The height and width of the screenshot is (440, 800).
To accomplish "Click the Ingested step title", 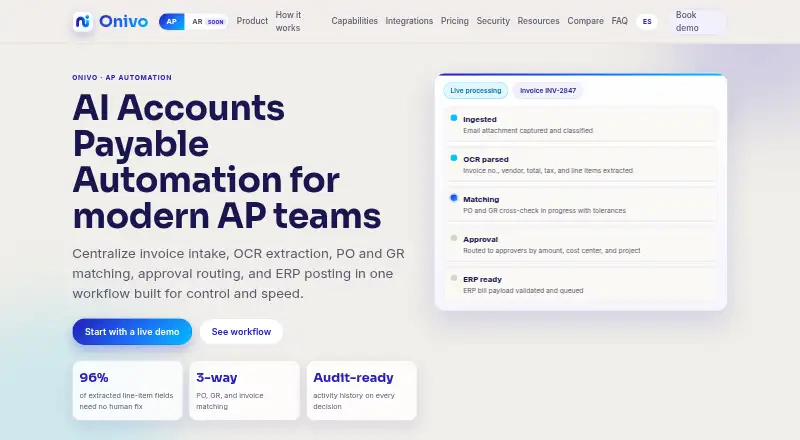I will (480, 119).
